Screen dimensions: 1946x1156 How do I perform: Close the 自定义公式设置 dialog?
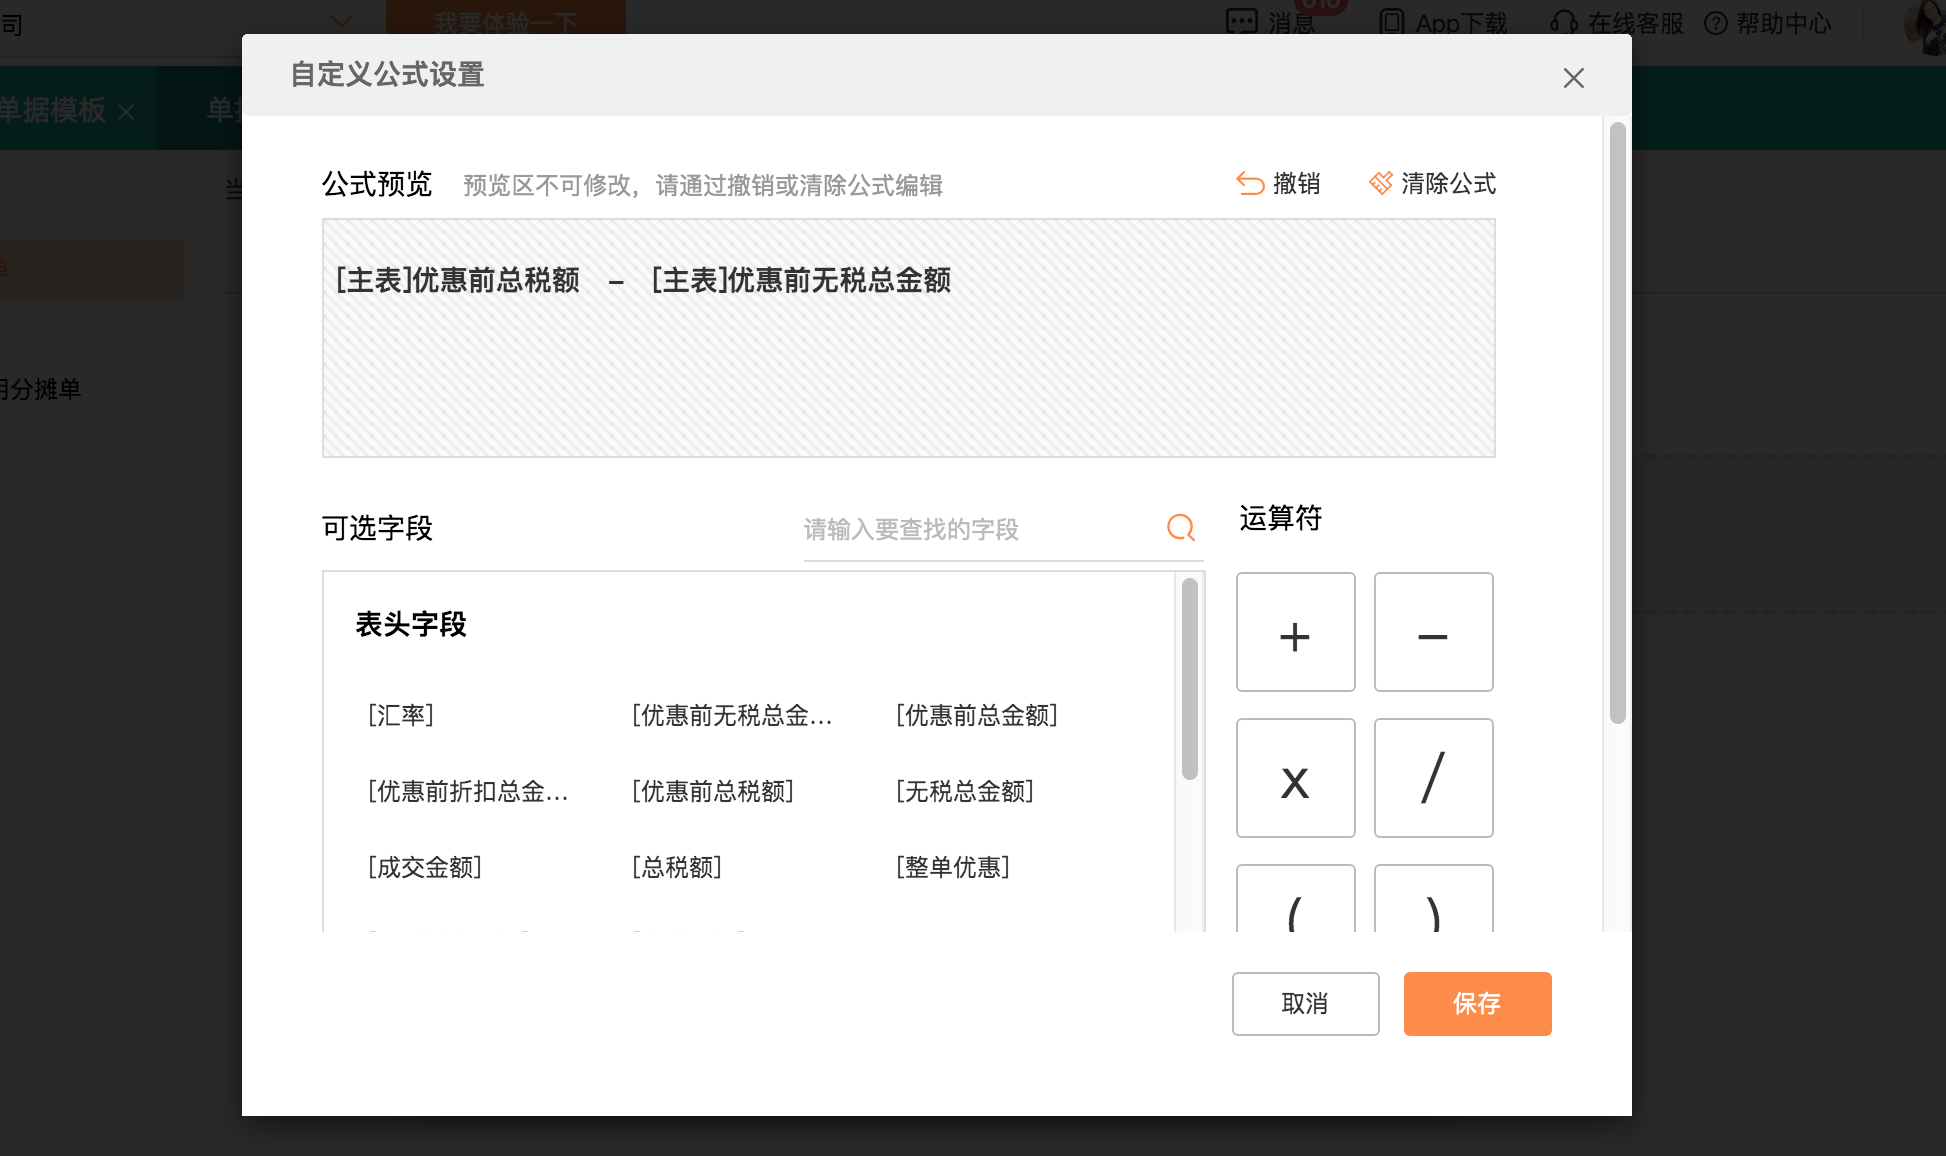coord(1573,77)
